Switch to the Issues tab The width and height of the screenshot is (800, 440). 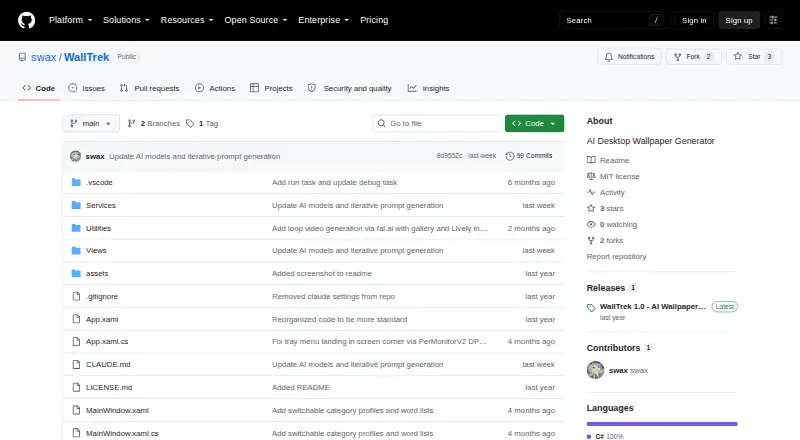coord(87,88)
